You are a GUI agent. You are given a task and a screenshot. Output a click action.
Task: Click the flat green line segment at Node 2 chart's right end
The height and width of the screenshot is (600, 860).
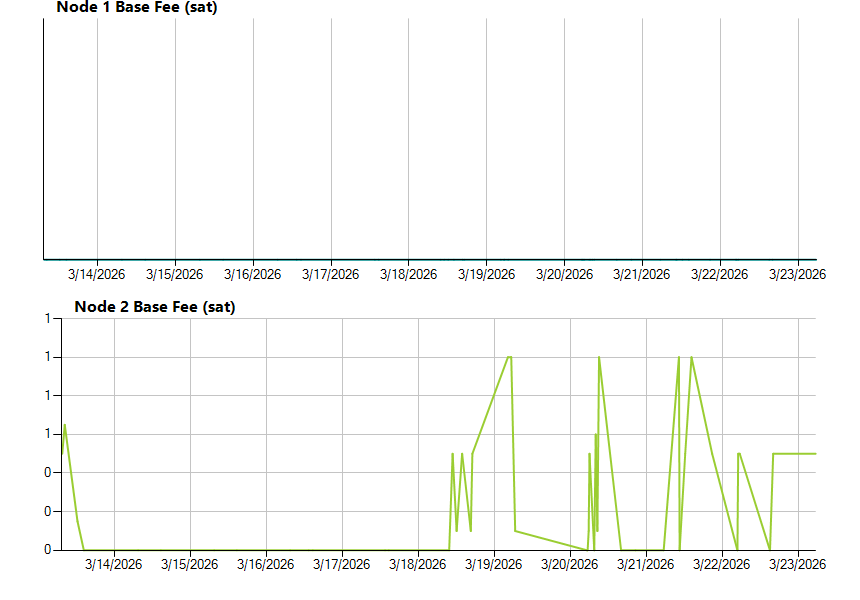click(x=795, y=454)
